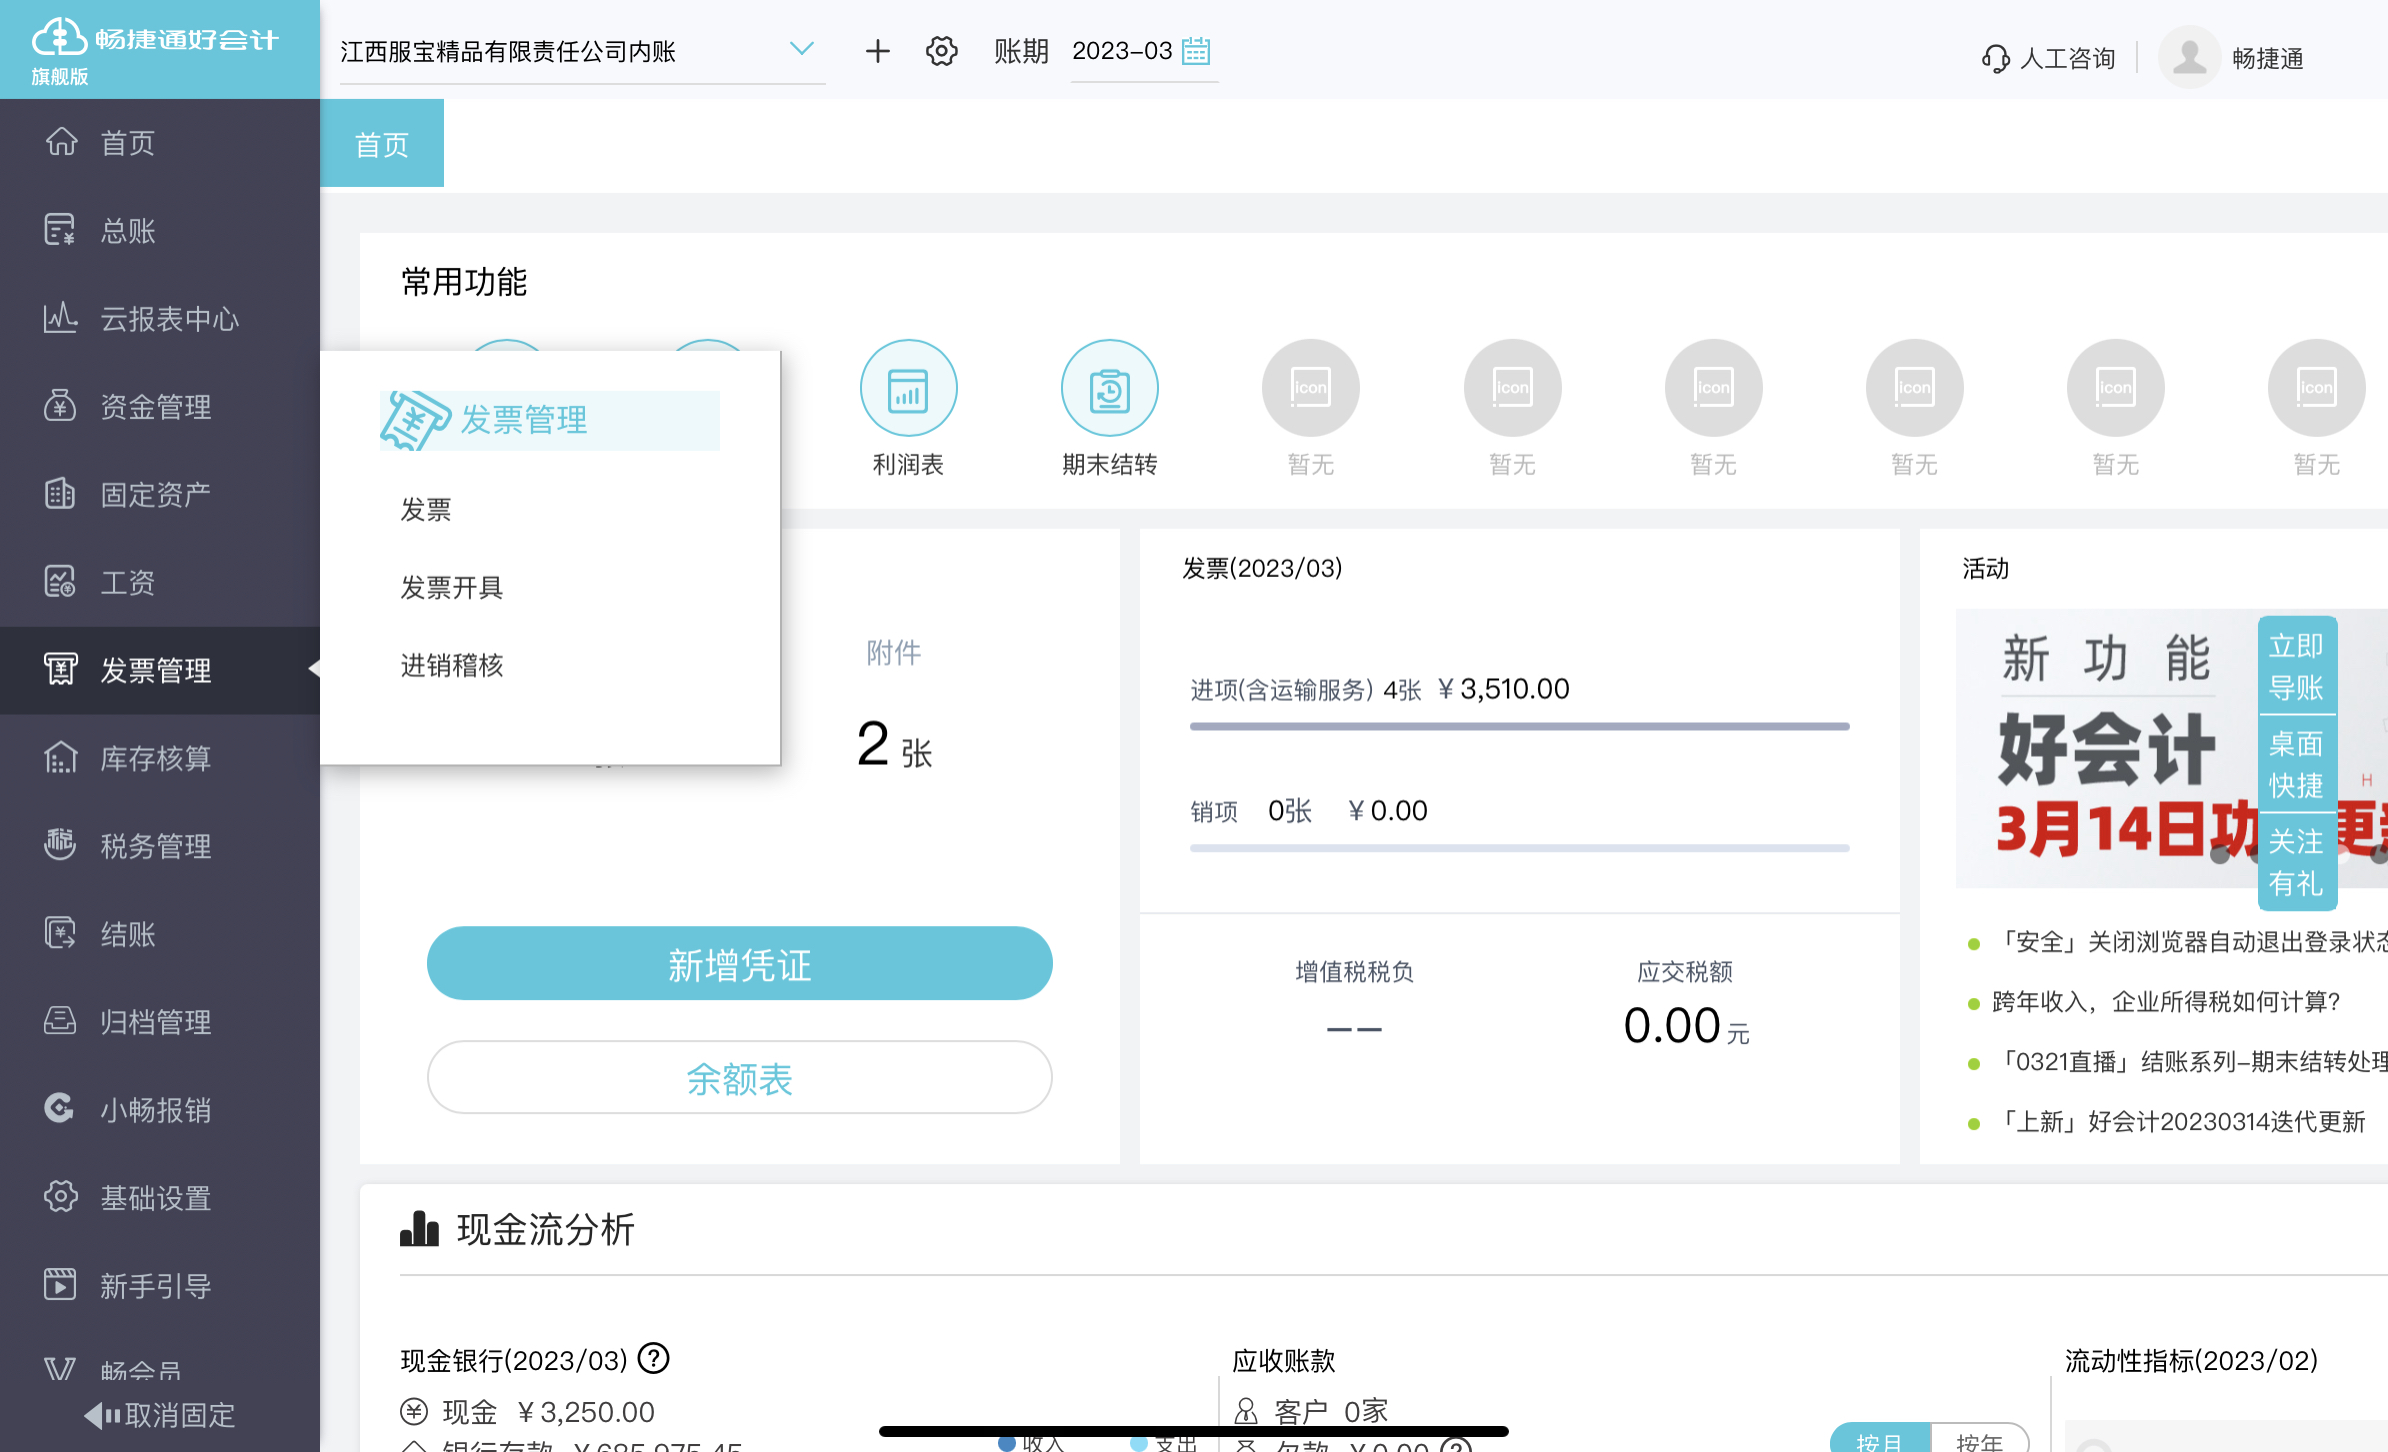Select the 进销稽核 menu item
Screen dimensions: 2388x1452
point(452,665)
